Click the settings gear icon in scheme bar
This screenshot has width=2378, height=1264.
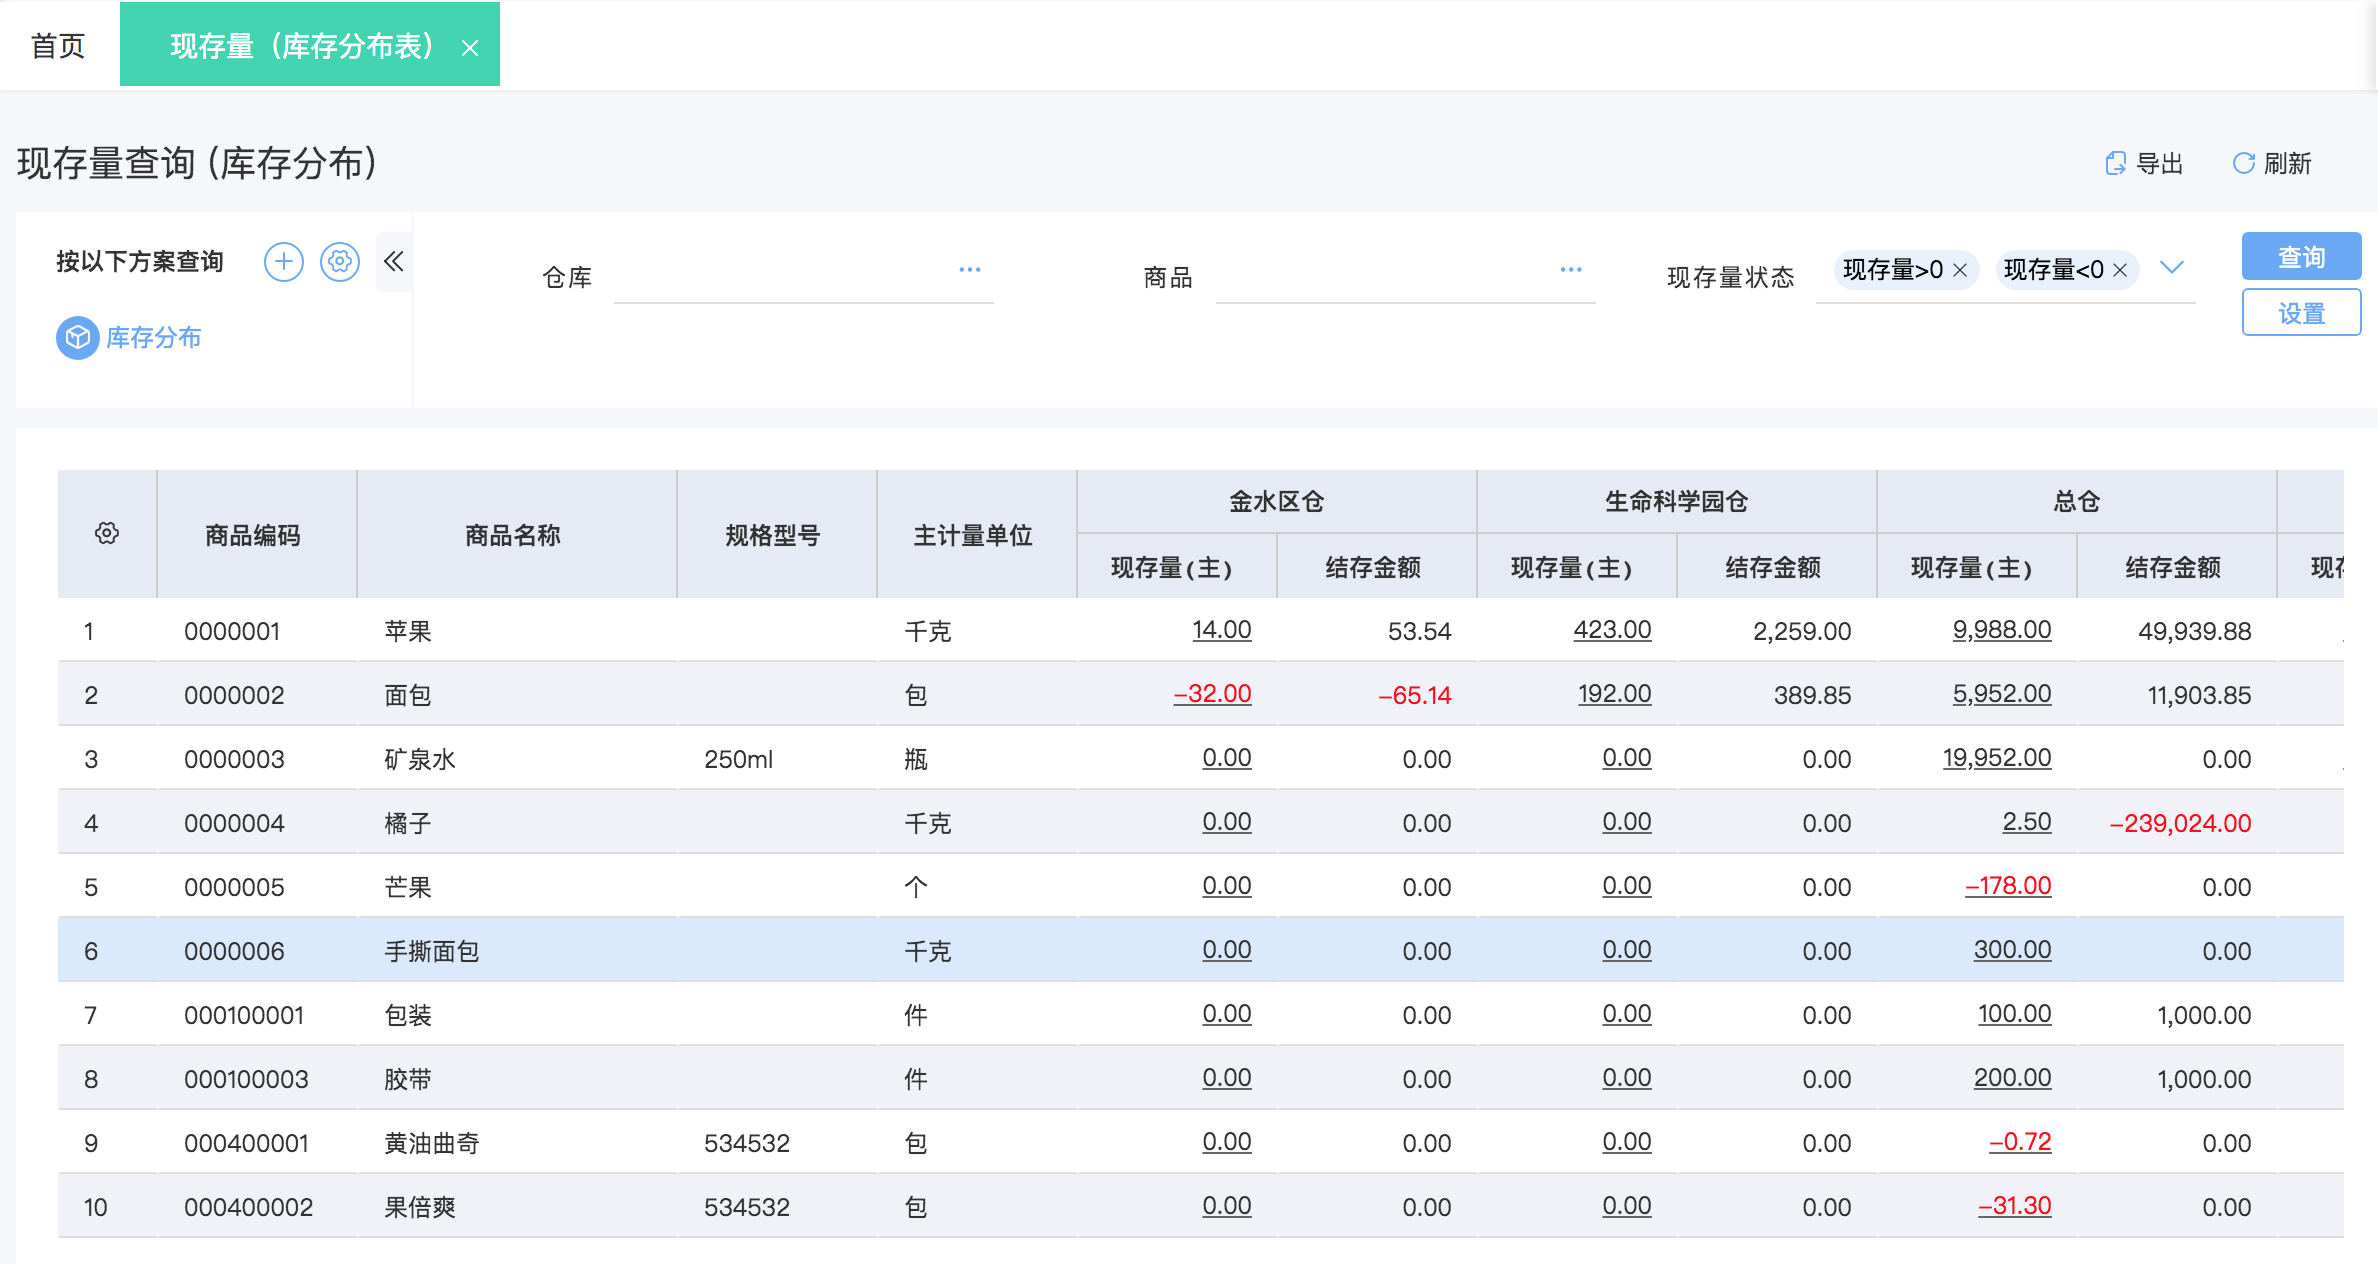pos(338,263)
